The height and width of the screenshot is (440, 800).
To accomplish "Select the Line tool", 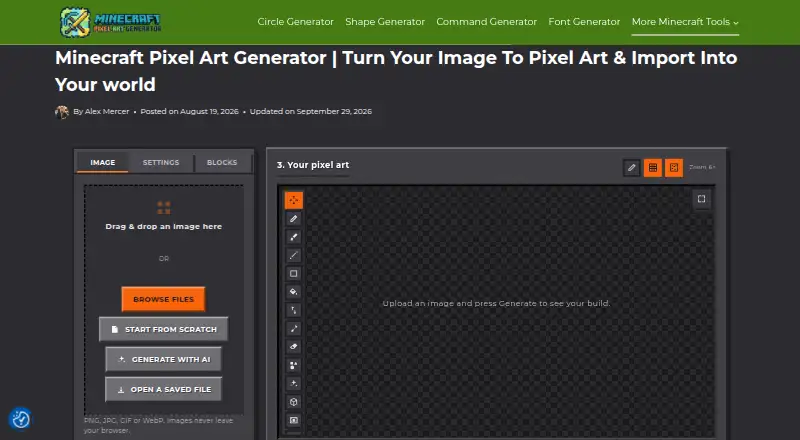I will pyautogui.click(x=293, y=255).
